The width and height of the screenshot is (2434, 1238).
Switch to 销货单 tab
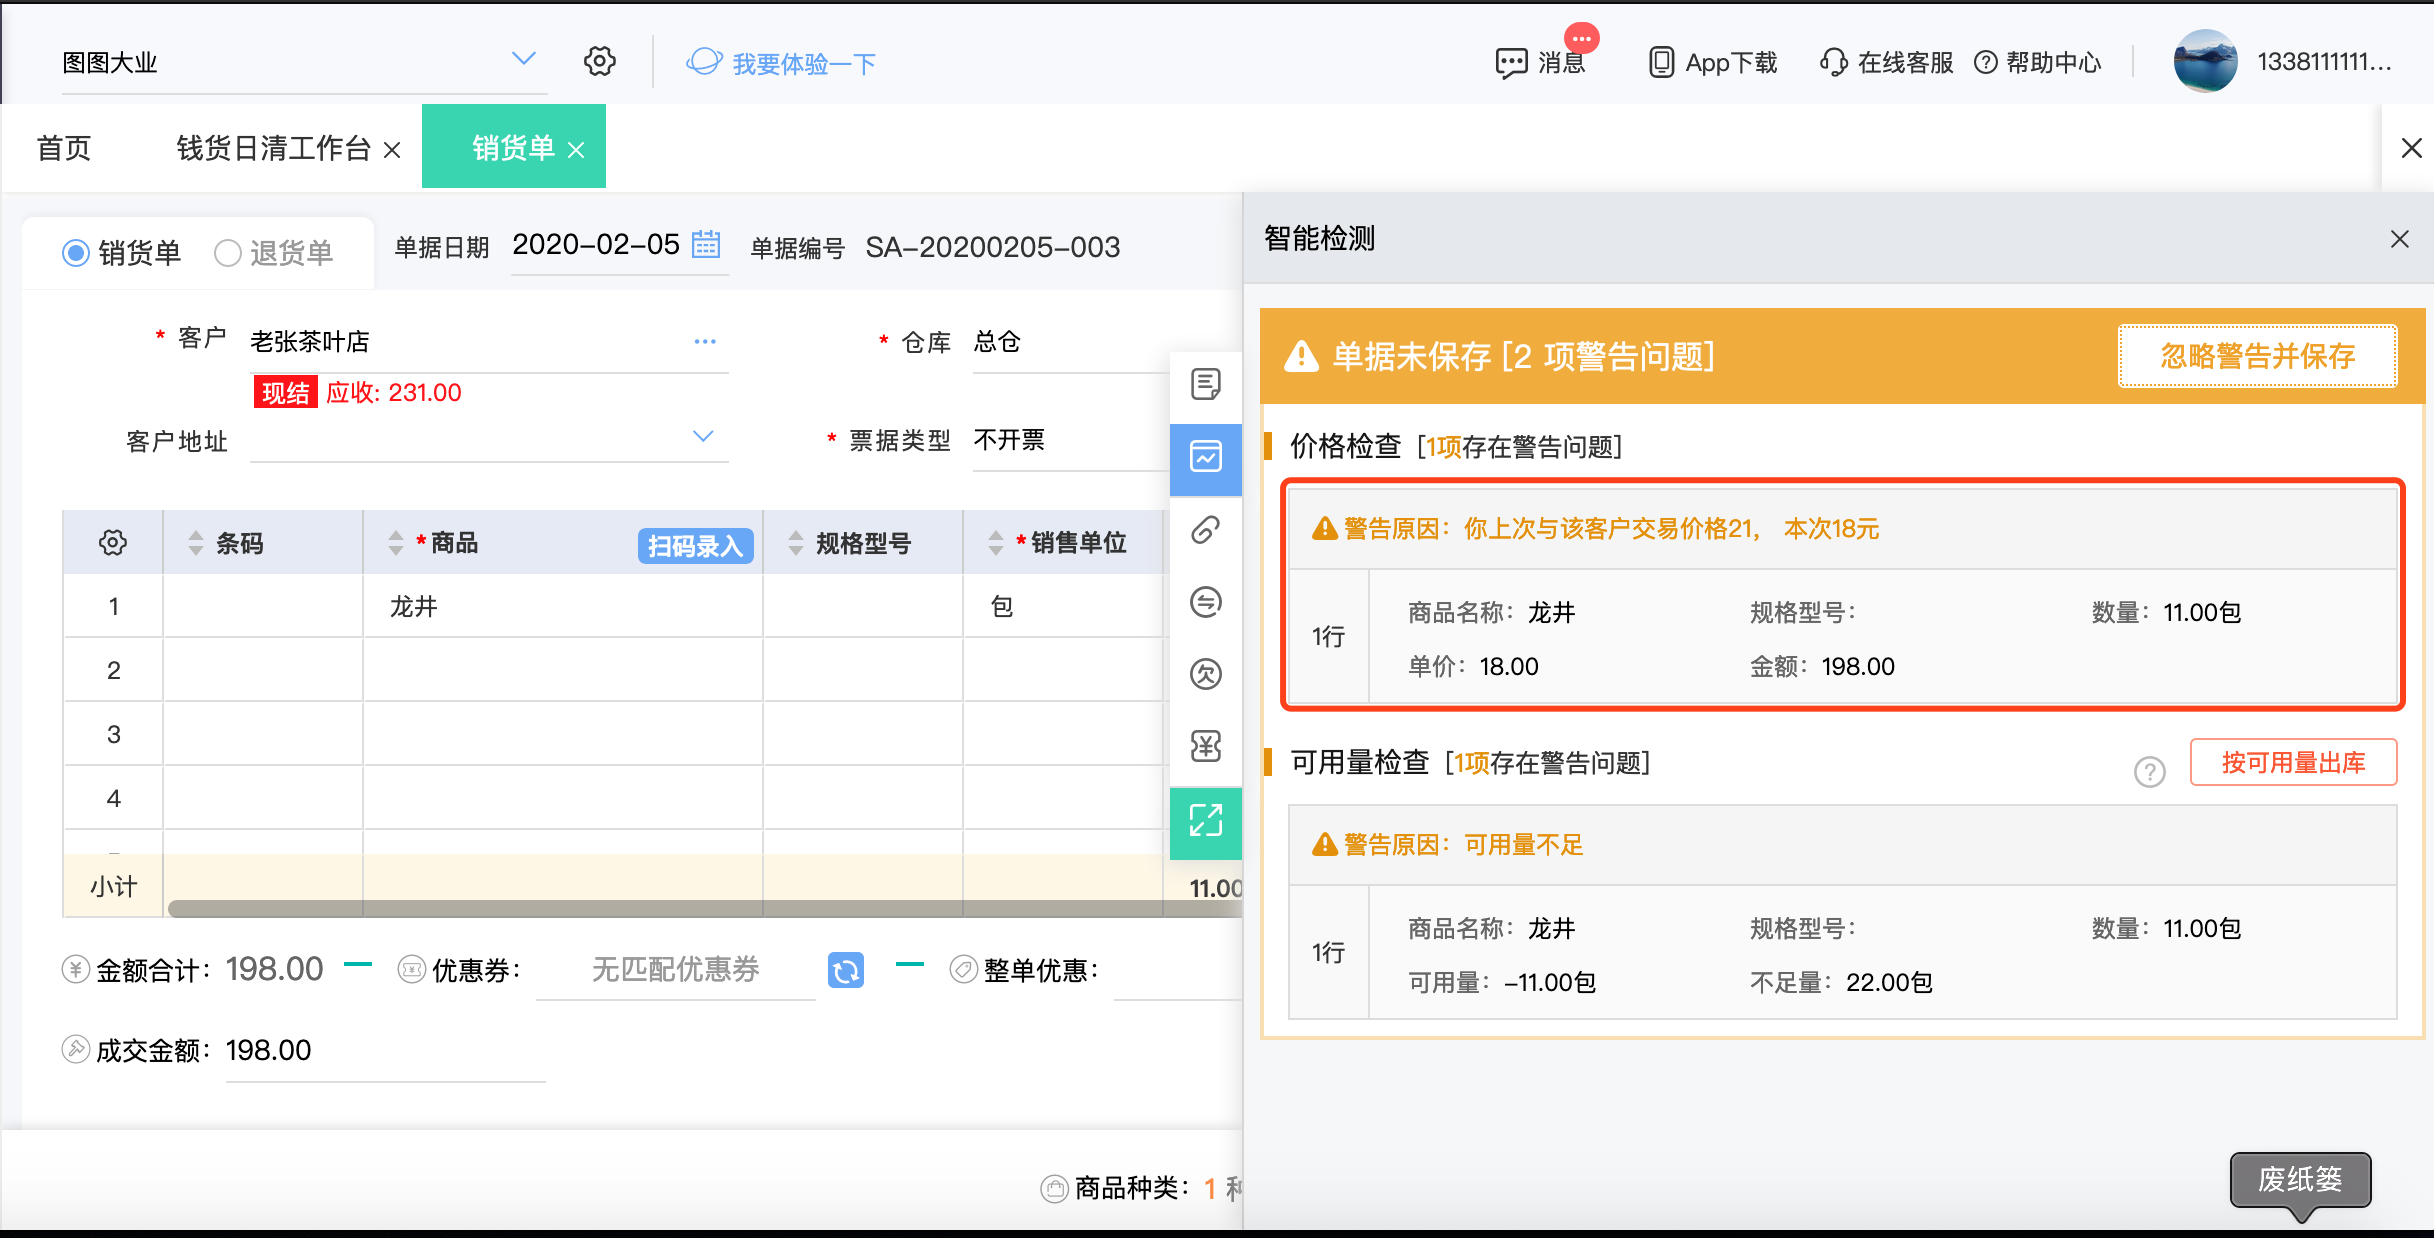pyautogui.click(x=511, y=148)
